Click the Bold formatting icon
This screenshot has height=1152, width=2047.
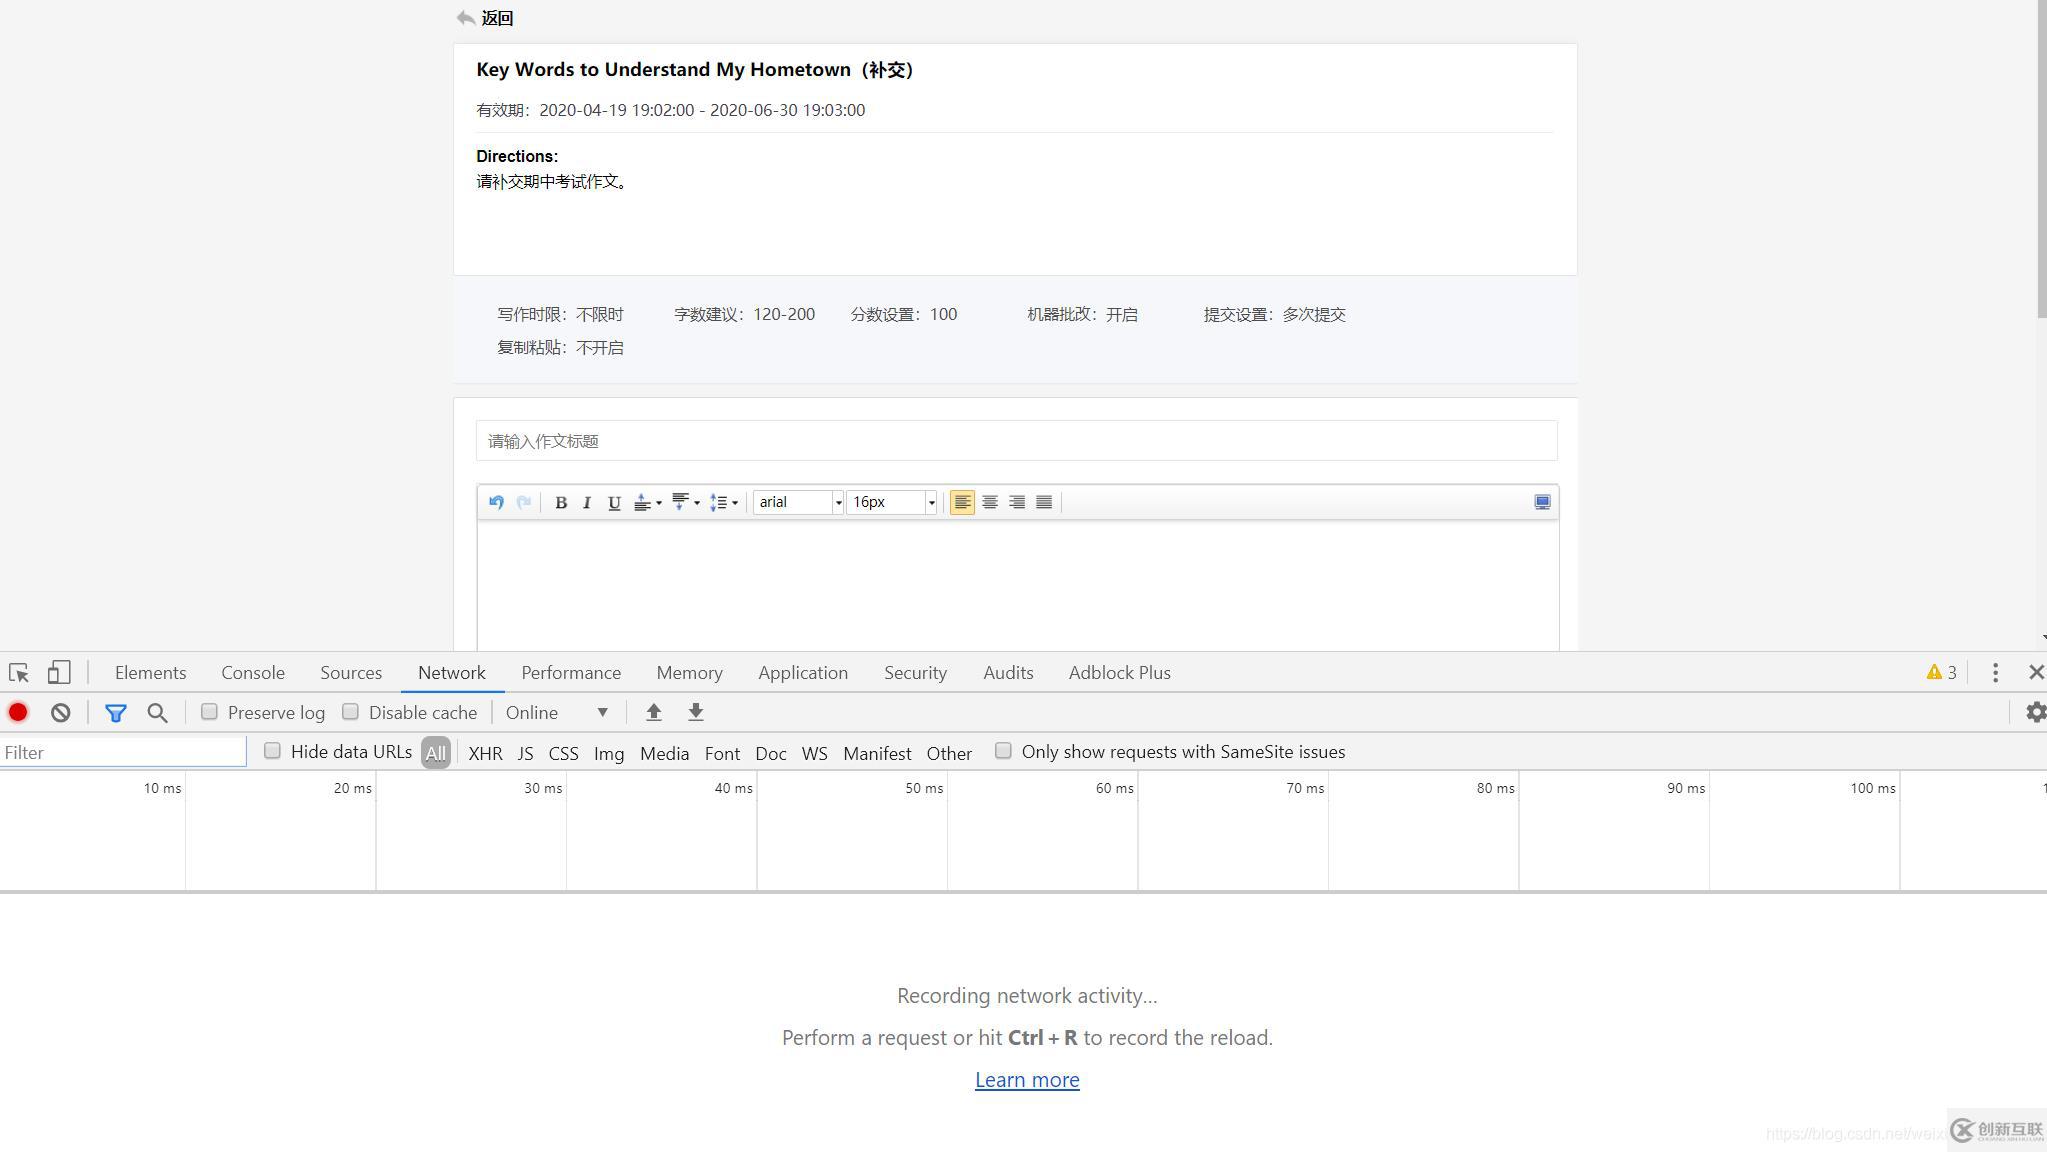click(561, 502)
